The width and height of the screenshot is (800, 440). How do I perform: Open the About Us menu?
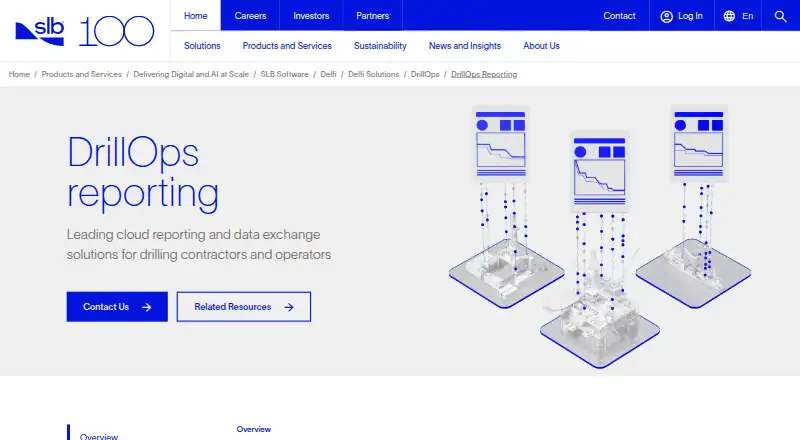tap(541, 46)
